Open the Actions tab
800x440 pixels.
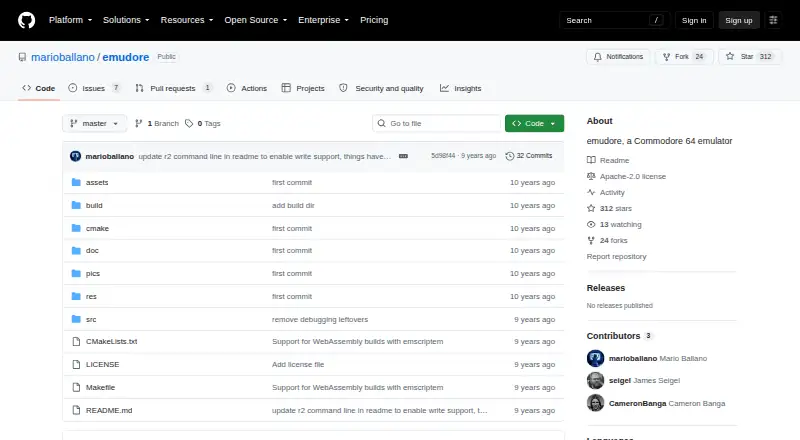tap(247, 88)
